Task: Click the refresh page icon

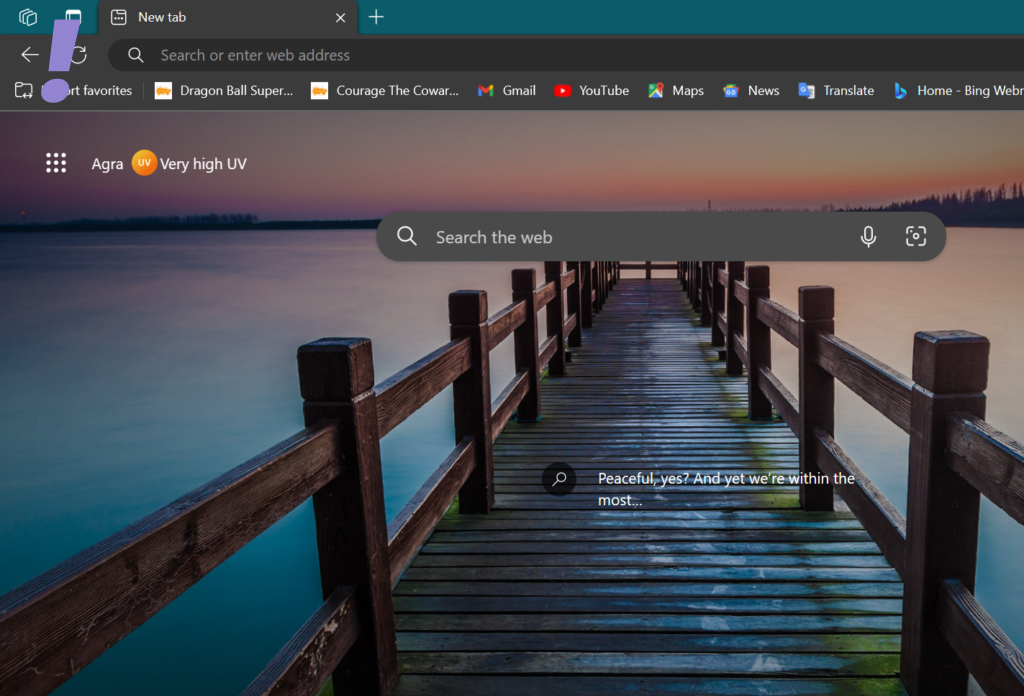Action: pos(79,55)
